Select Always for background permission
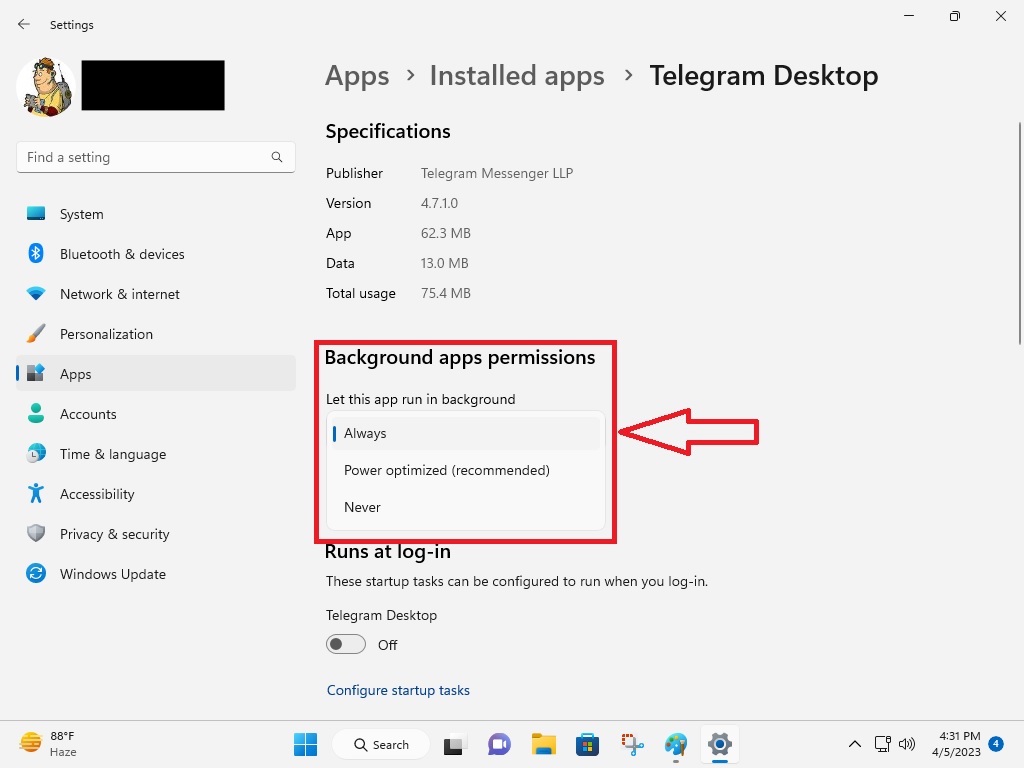This screenshot has width=1024, height=768. click(466, 433)
